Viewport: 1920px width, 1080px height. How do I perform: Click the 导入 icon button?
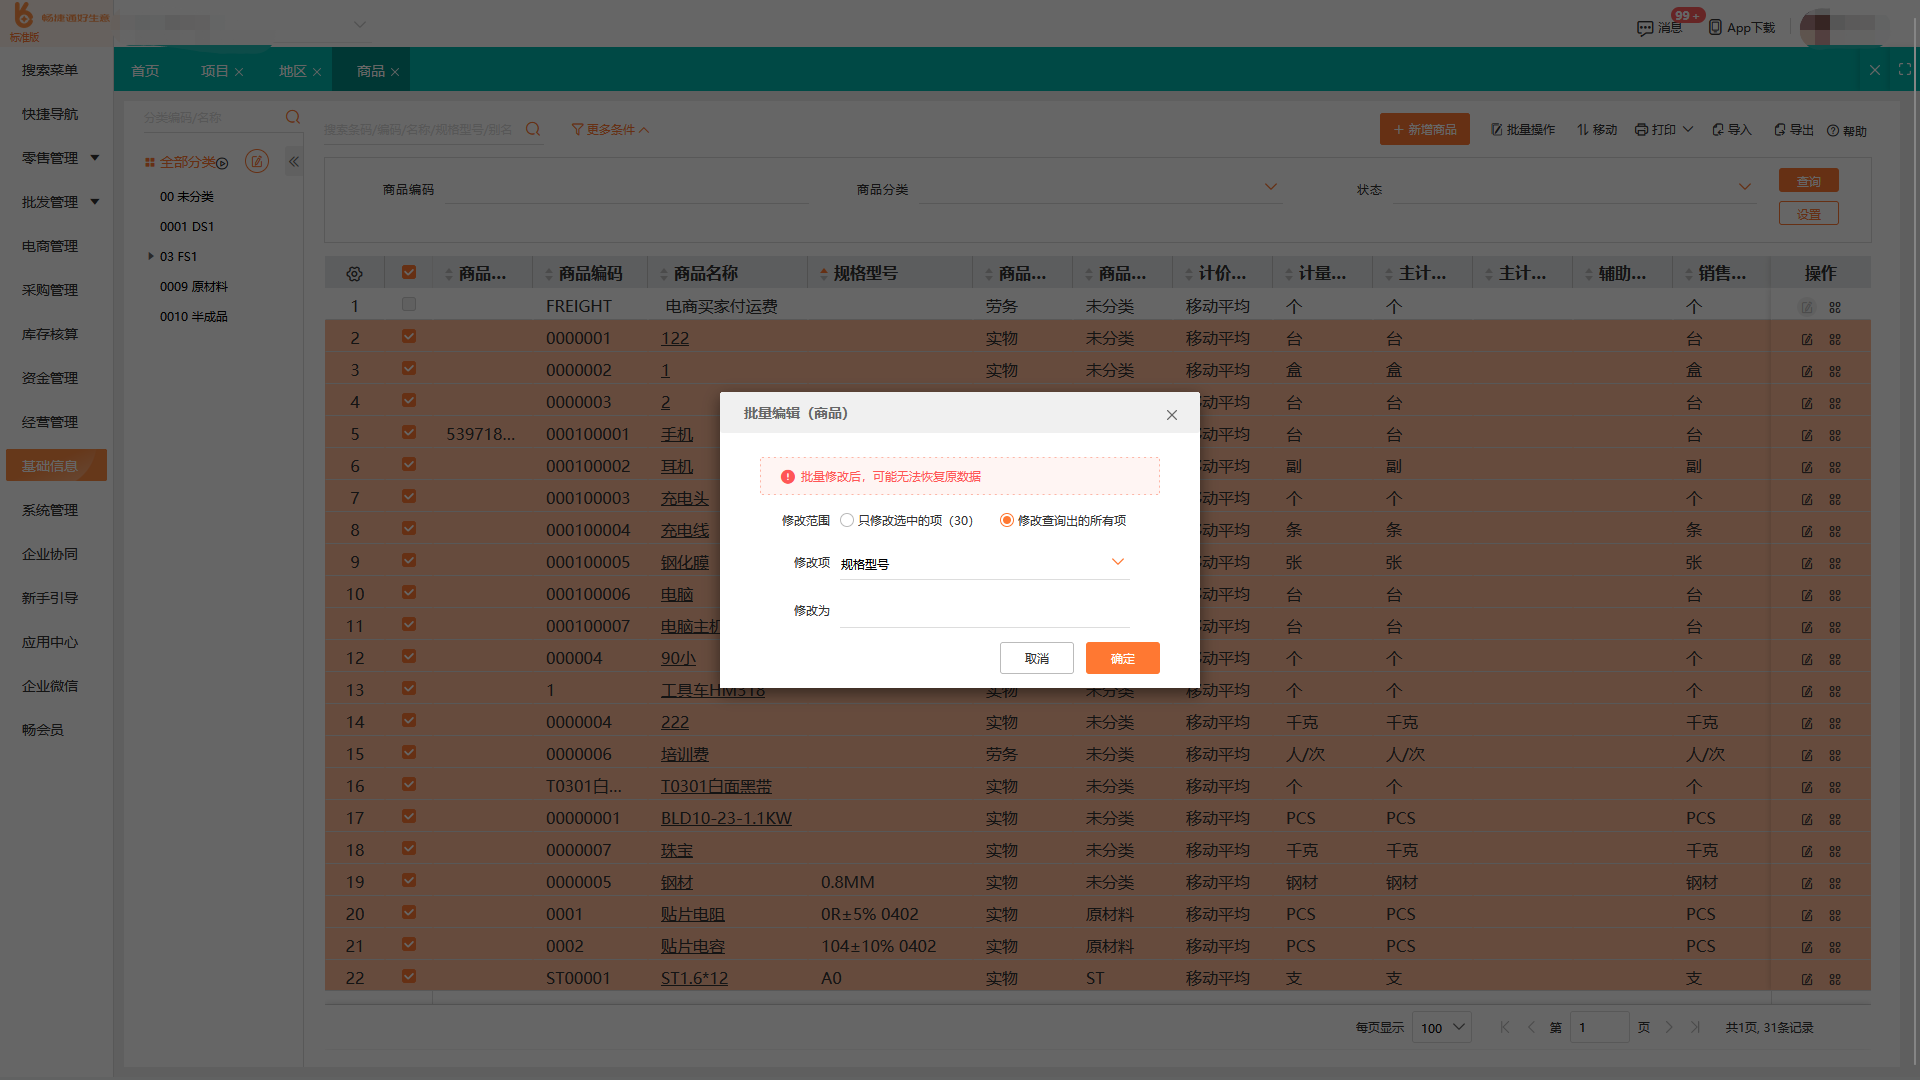[1730, 129]
